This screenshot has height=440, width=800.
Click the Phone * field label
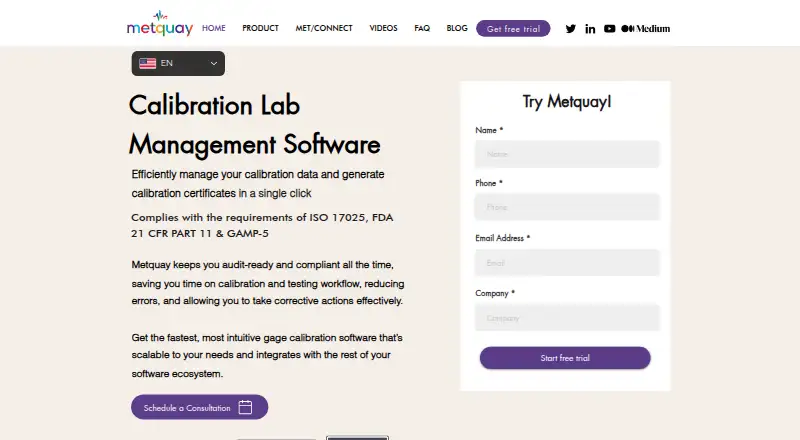click(x=489, y=183)
